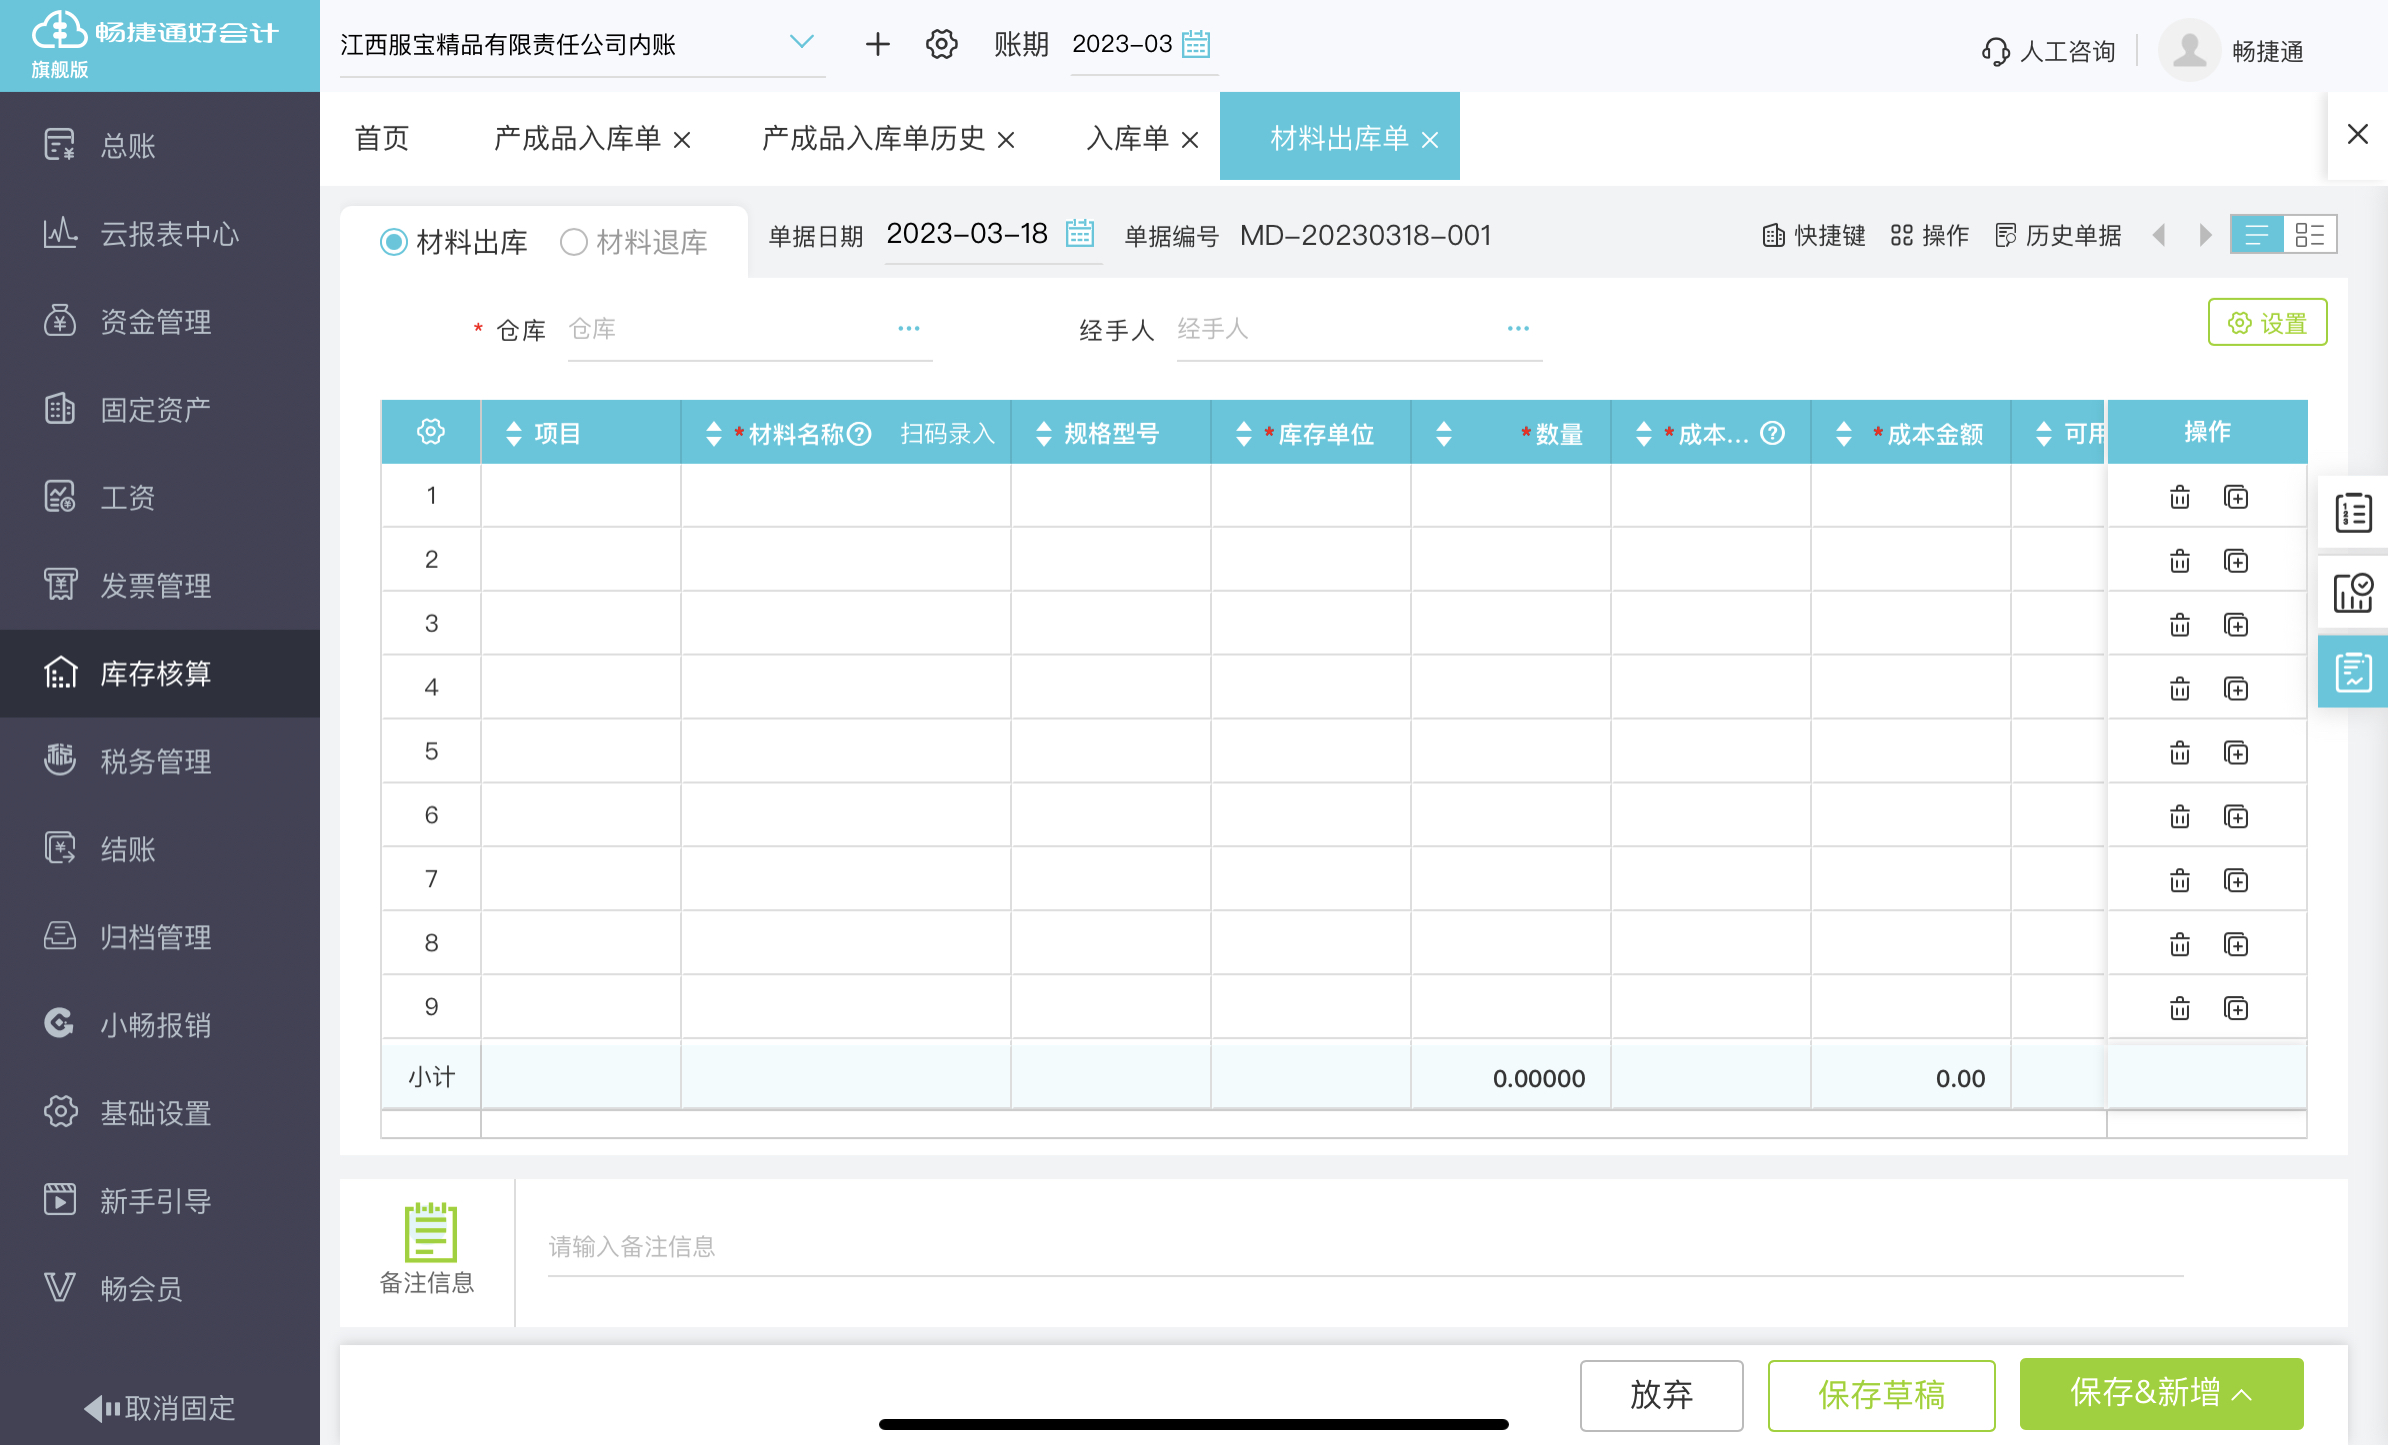Click the 单据日期 date picker icon
The image size is (2388, 1445).
point(1085,235)
